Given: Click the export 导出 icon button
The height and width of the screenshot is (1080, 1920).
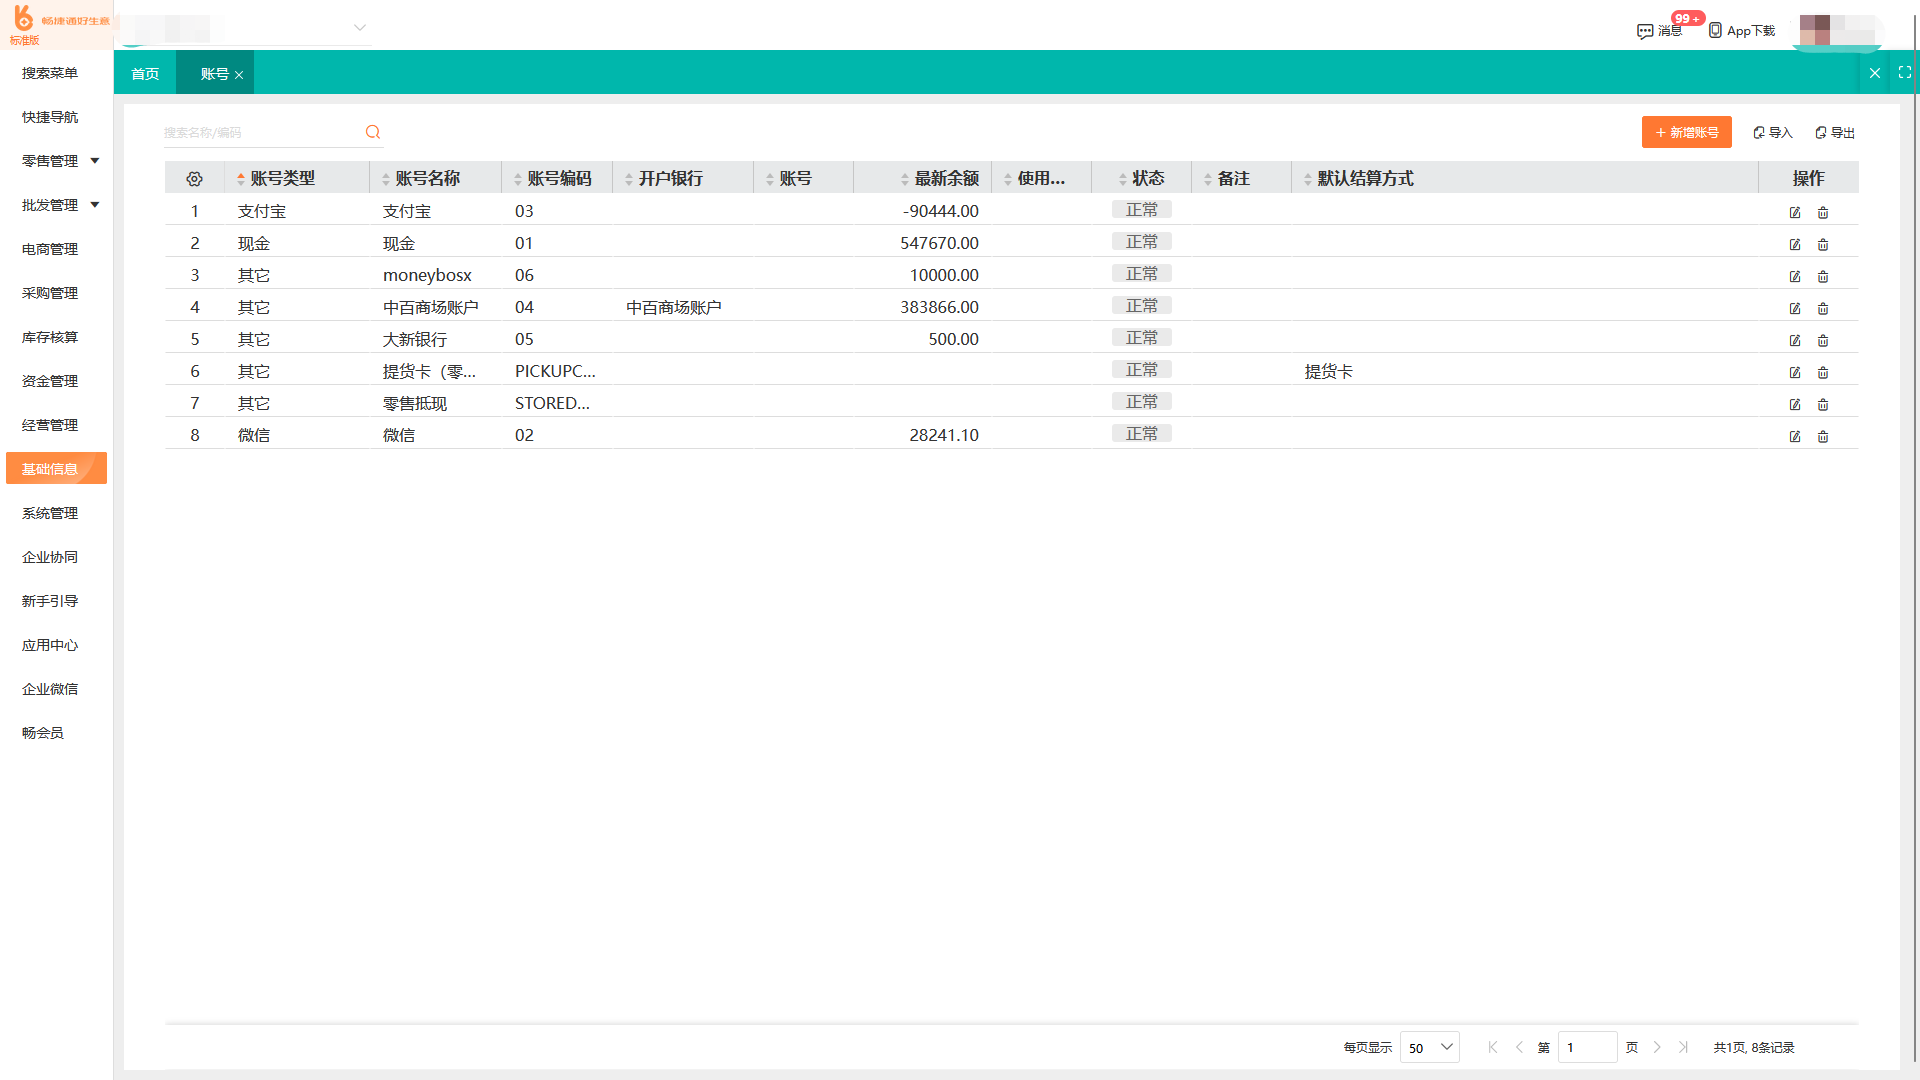Looking at the screenshot, I should [1837, 132].
